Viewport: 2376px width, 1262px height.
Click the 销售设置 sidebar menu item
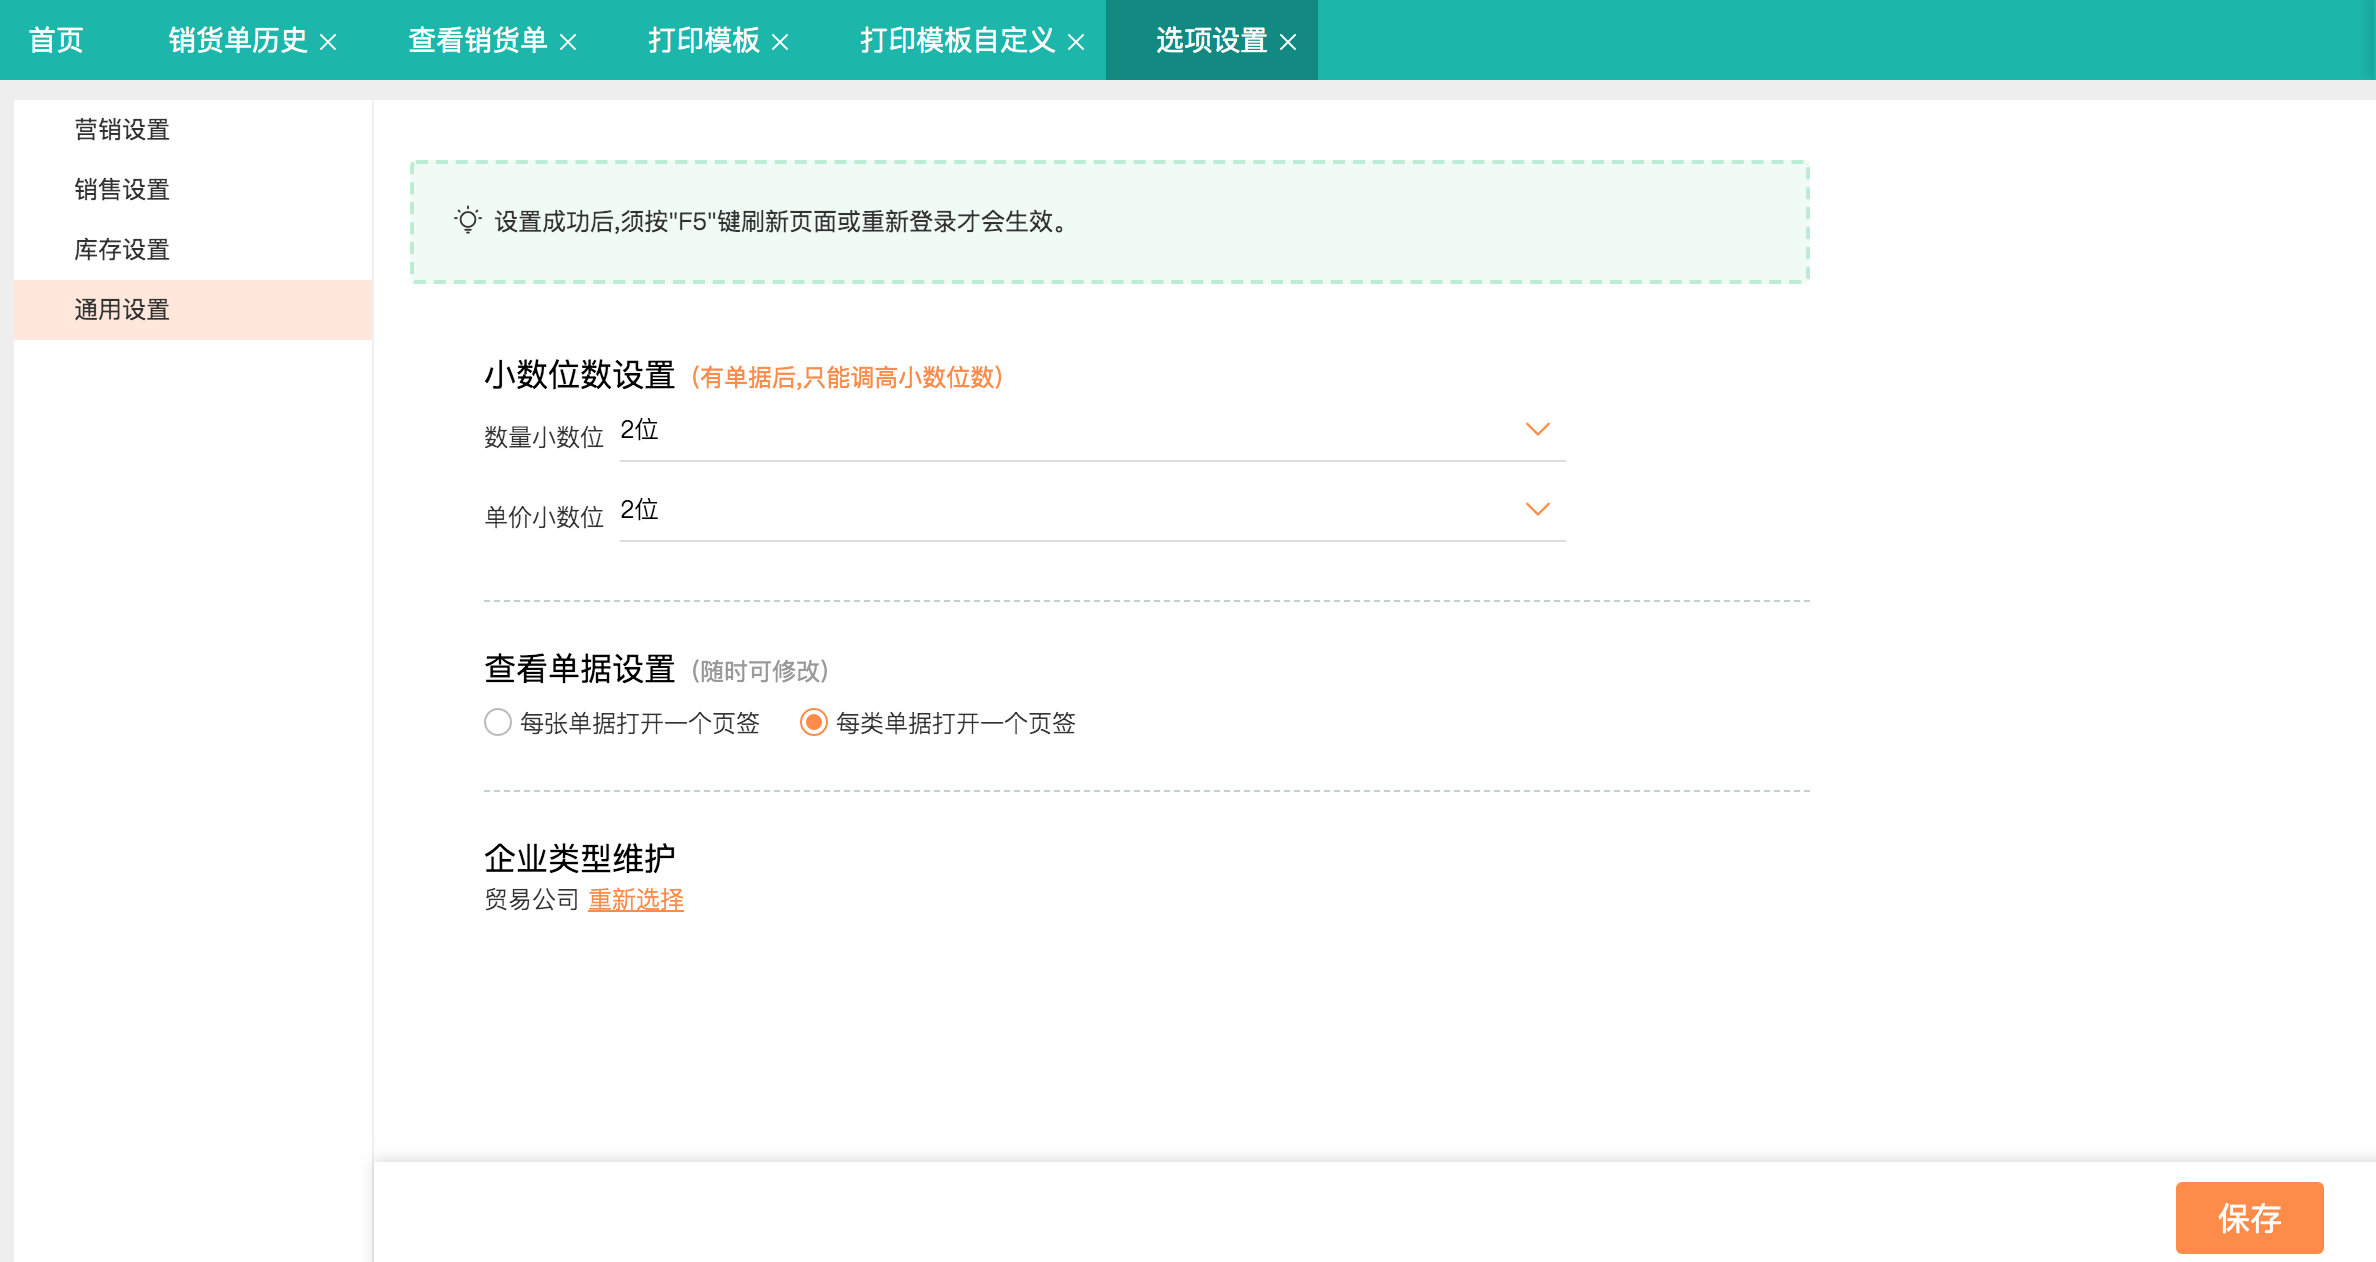coord(121,189)
